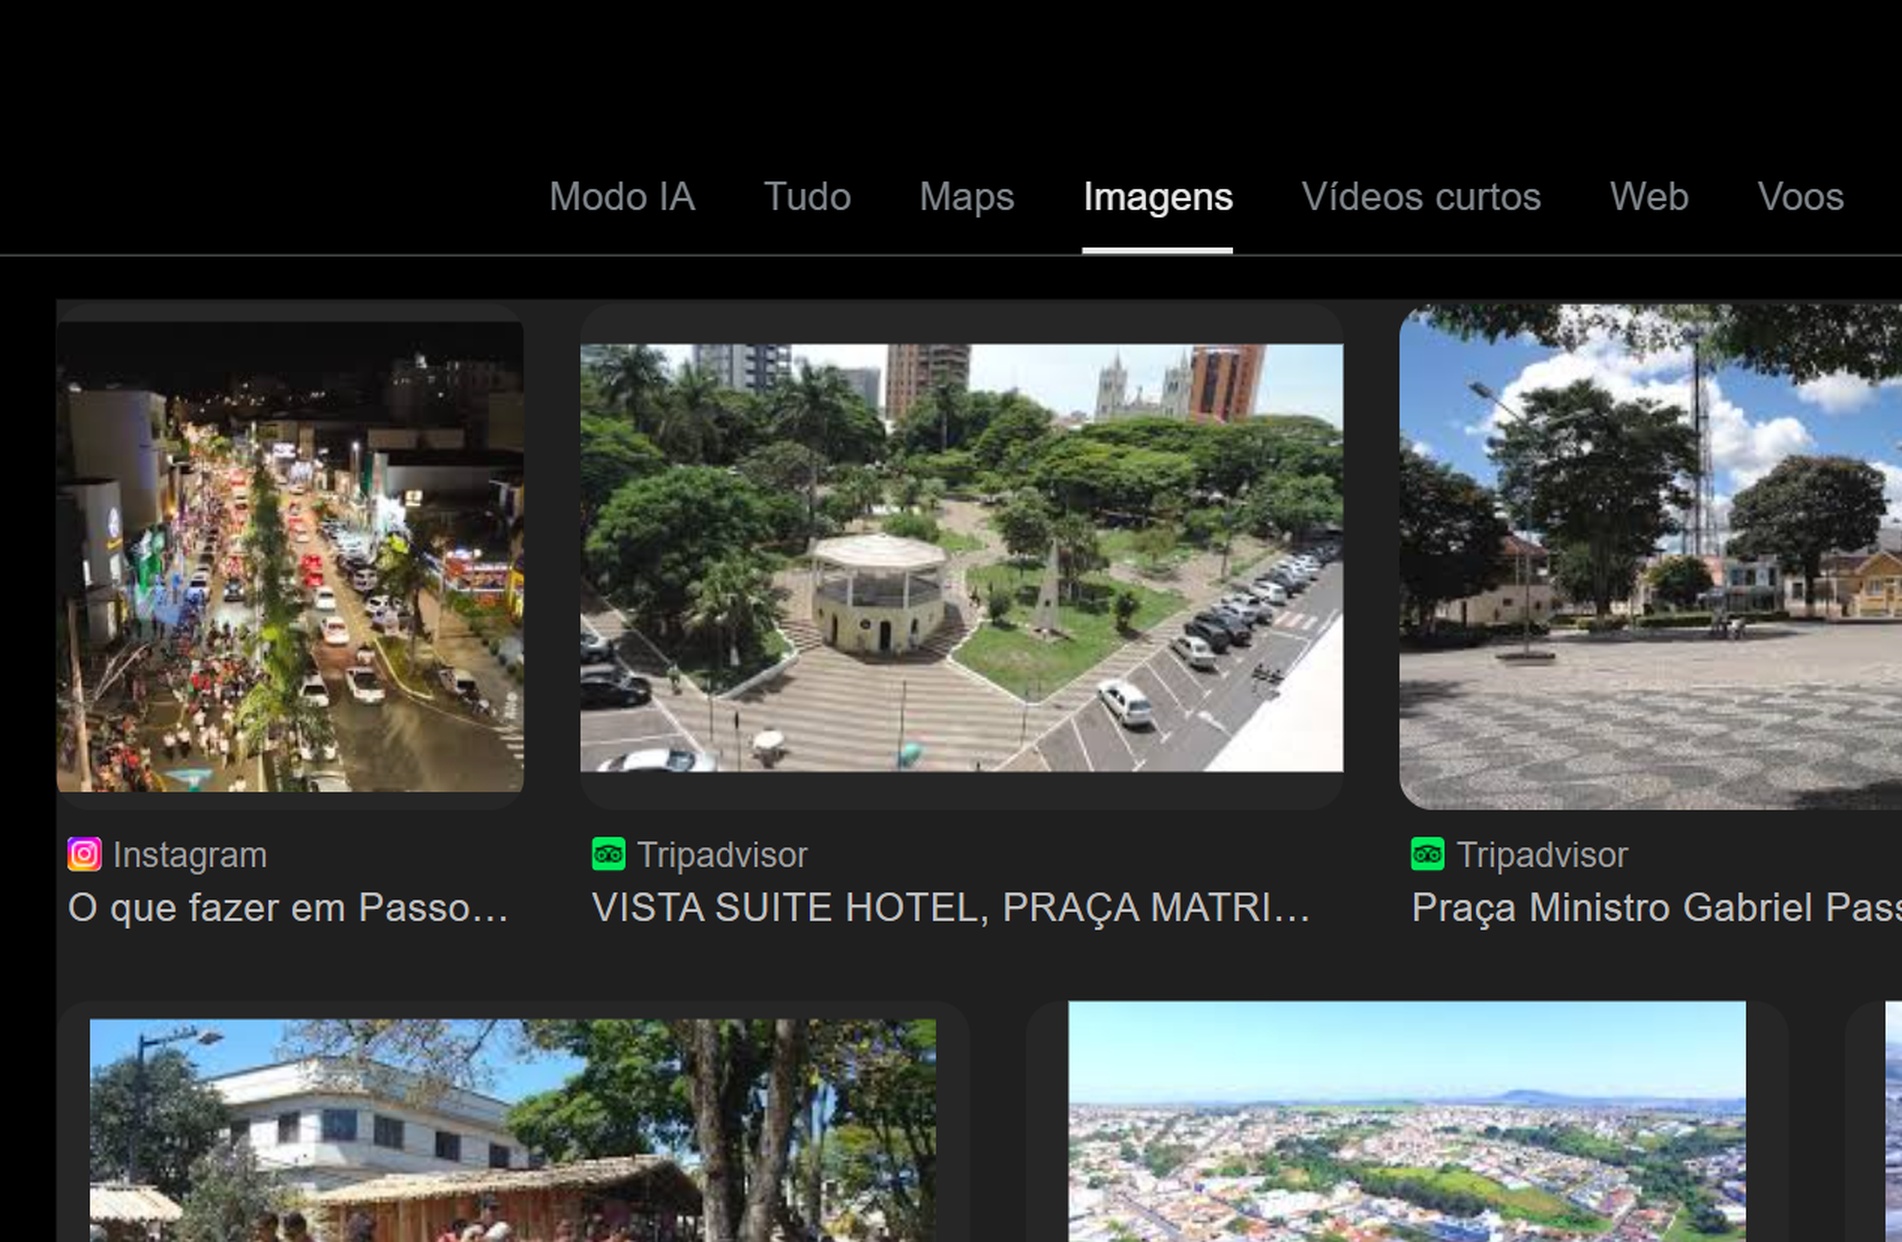Open the night street parade photo
Image resolution: width=1902 pixels, height=1242 pixels.
(290, 556)
